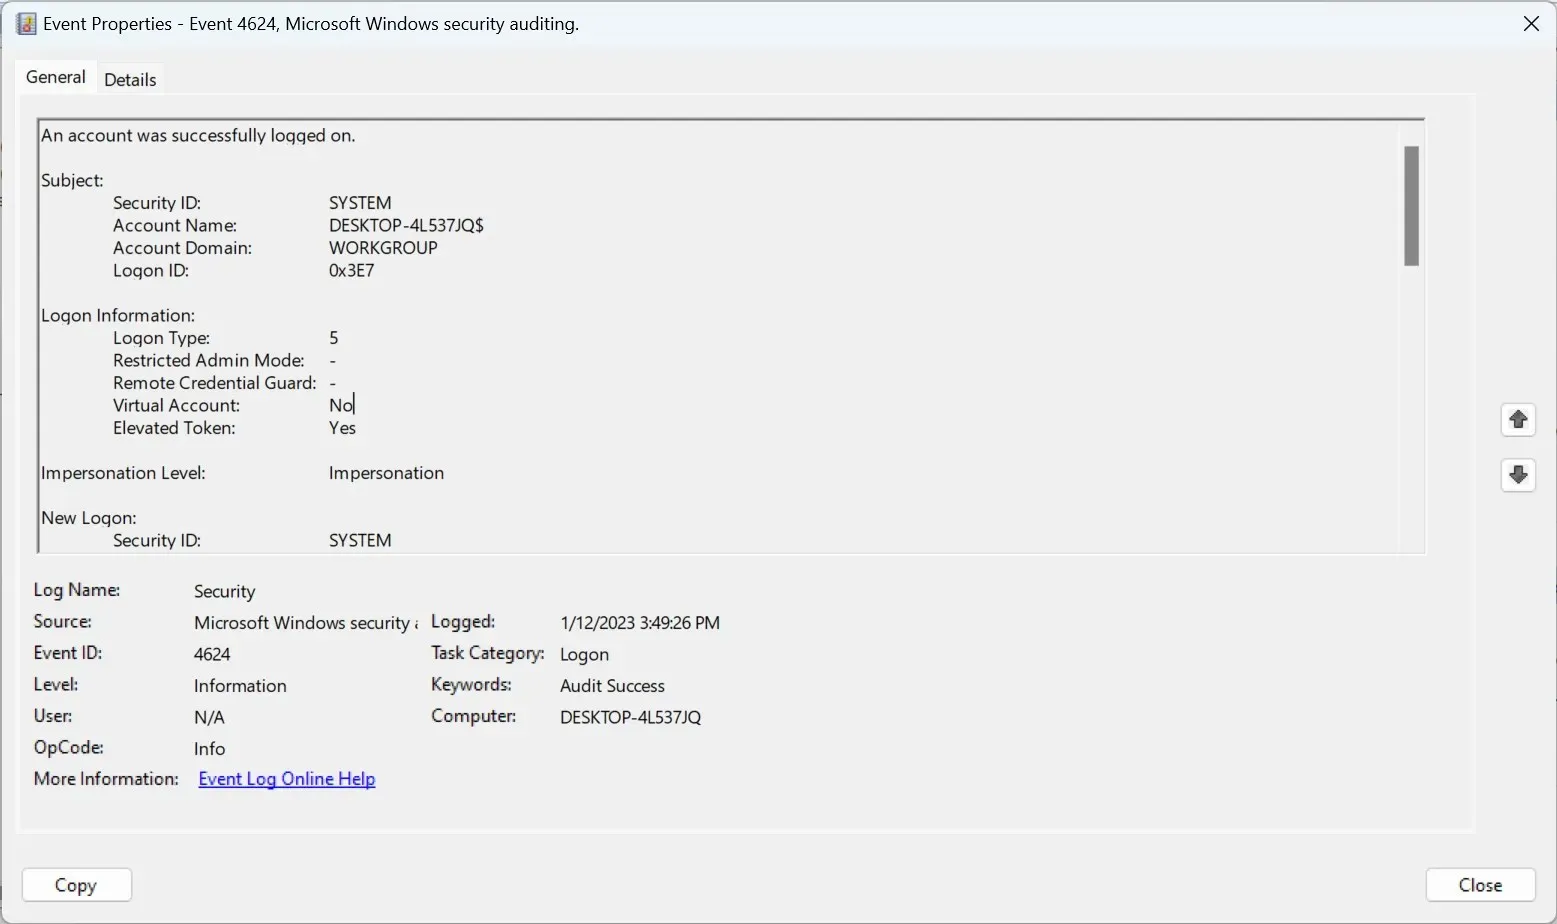This screenshot has height=924, width=1557.
Task: Click the Account Name value DESKTOP-4L537JQ$
Action: [406, 226]
